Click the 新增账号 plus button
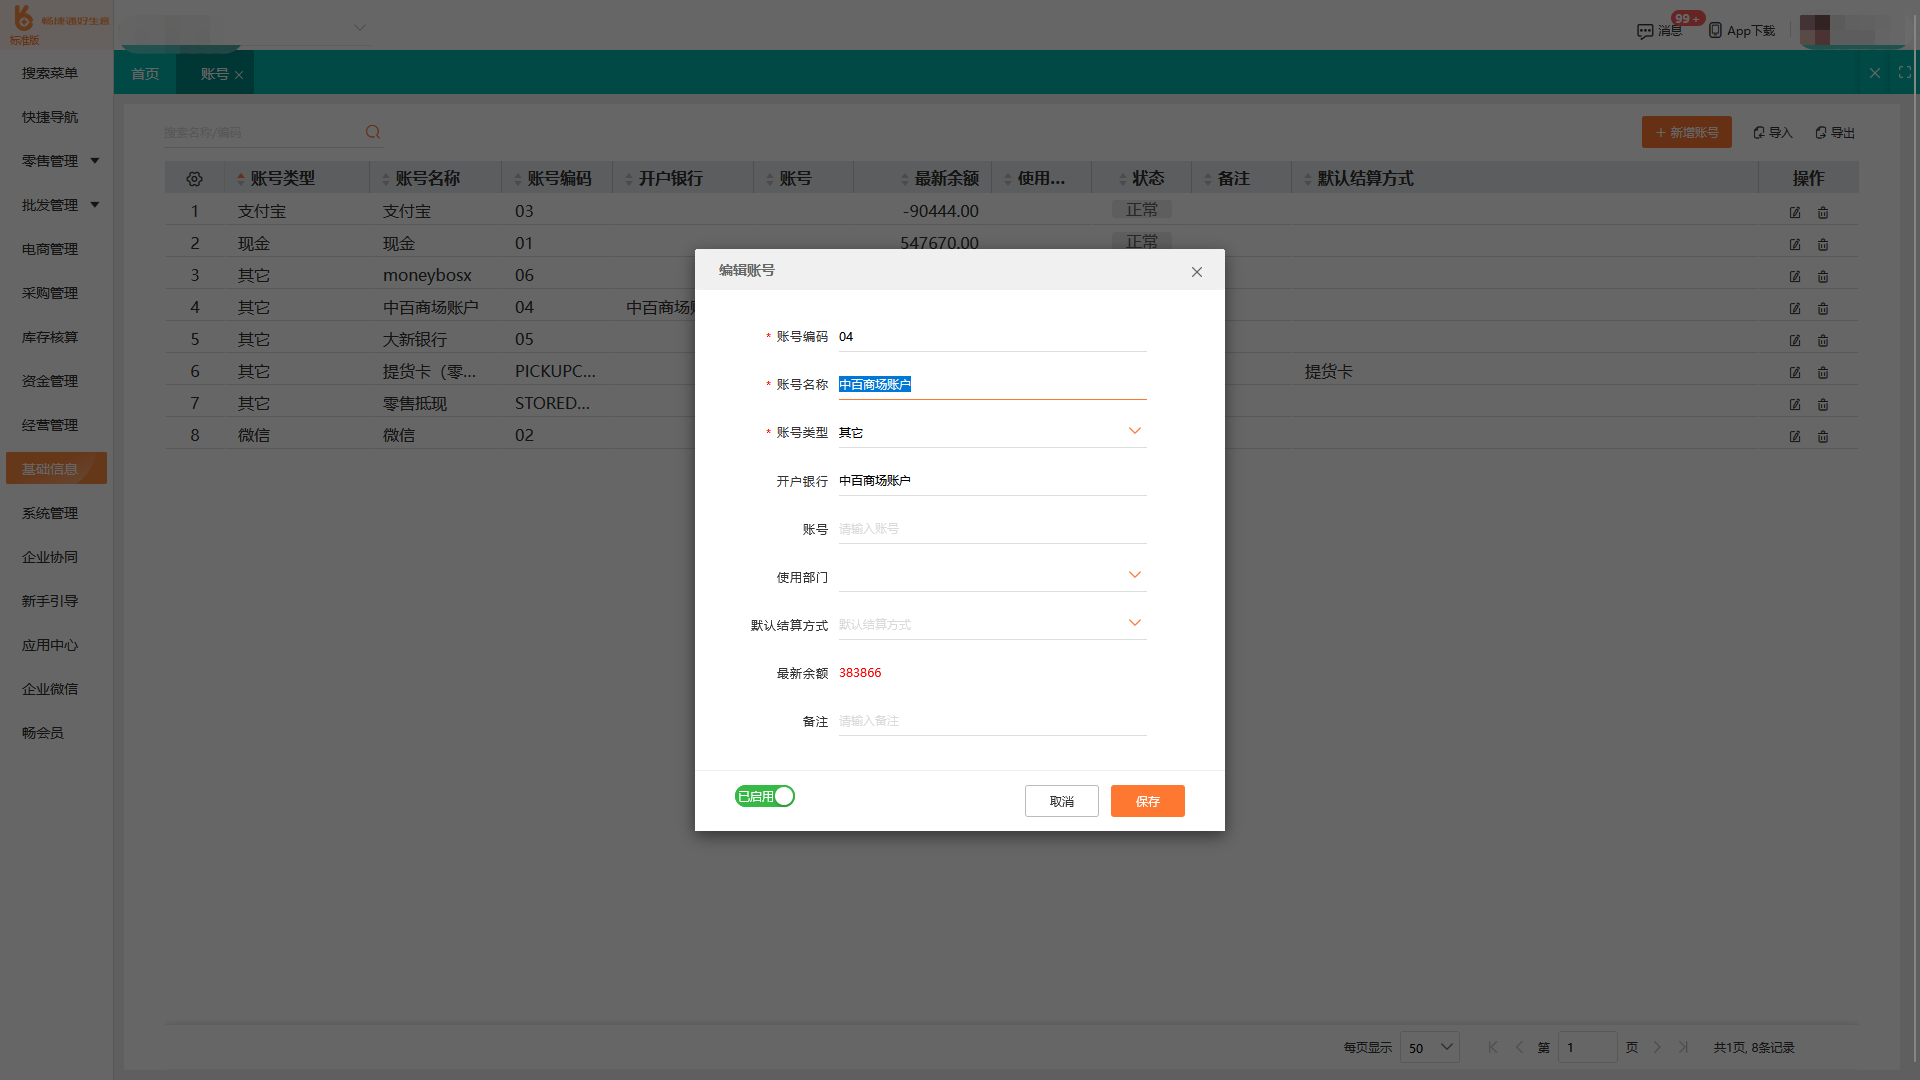Screen dimensions: 1920x1080 (1687, 132)
